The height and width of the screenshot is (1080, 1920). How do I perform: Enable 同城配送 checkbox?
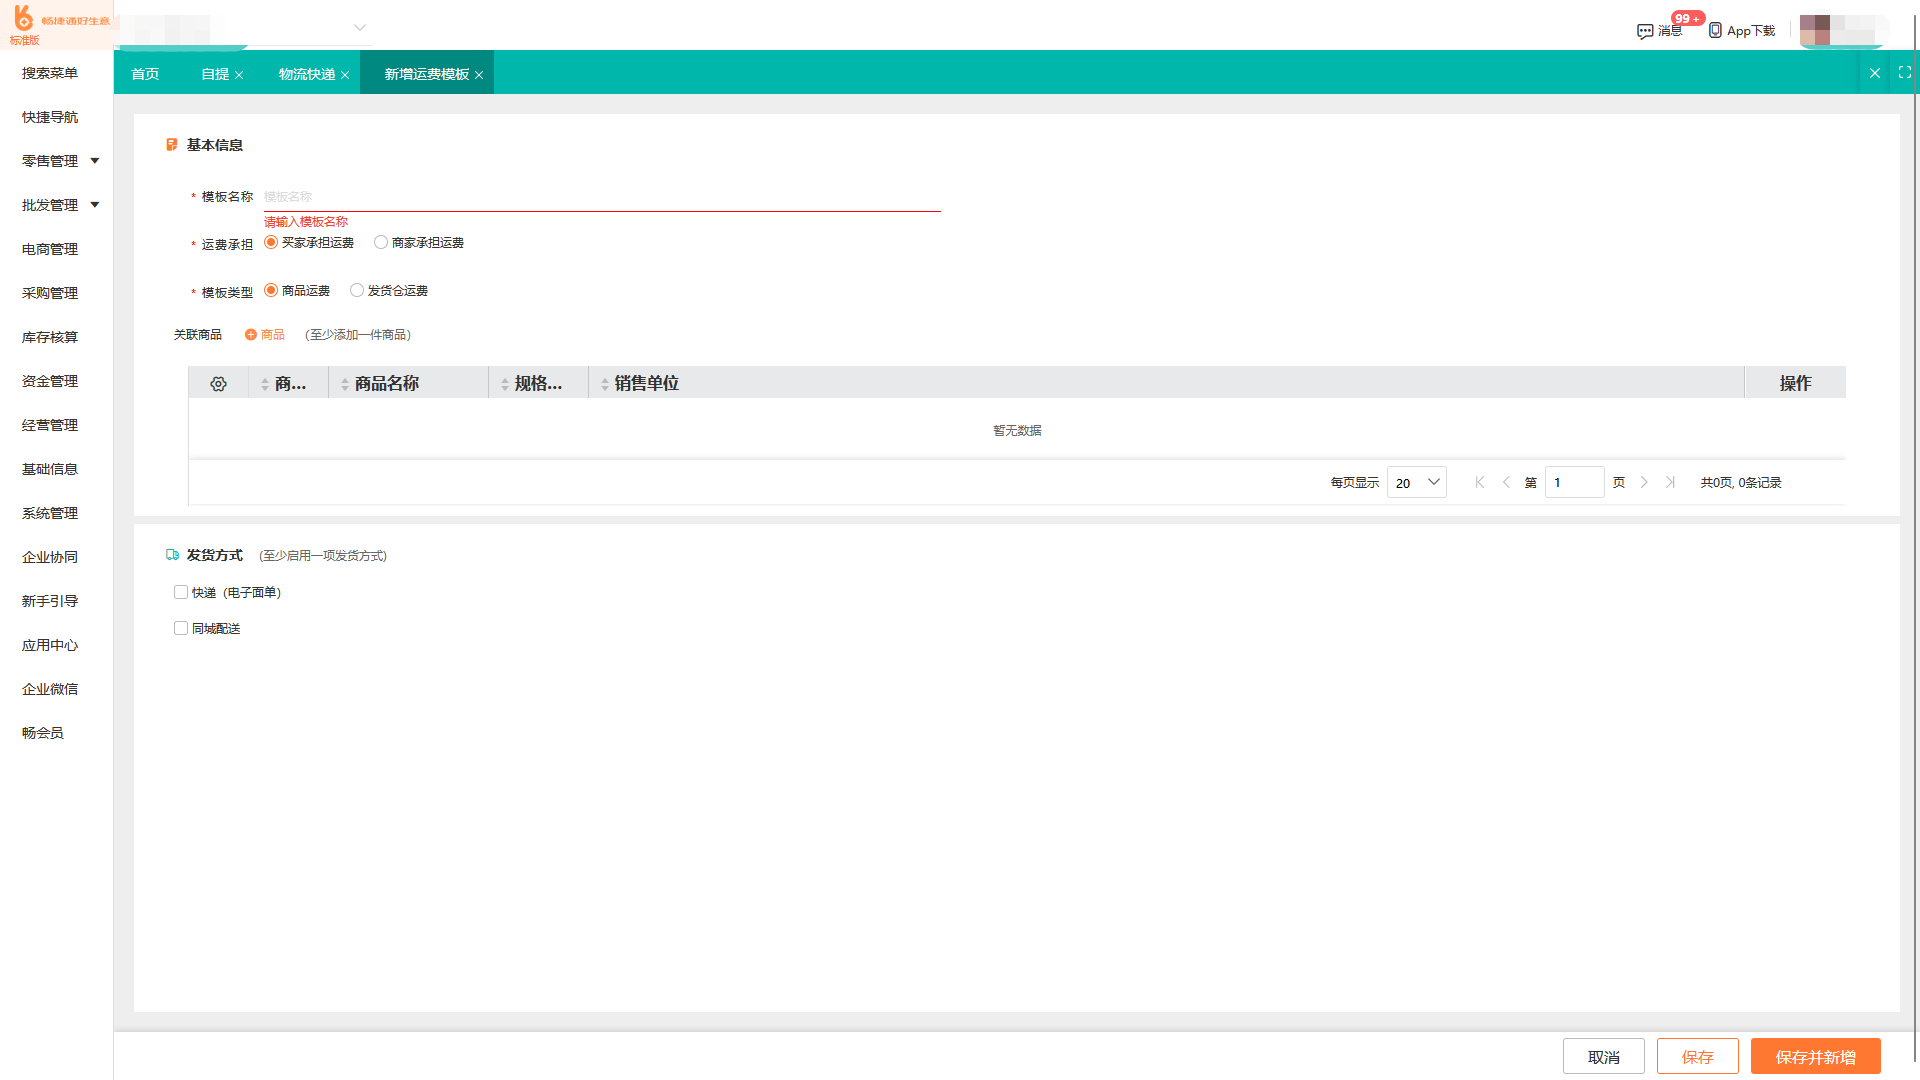click(x=181, y=628)
